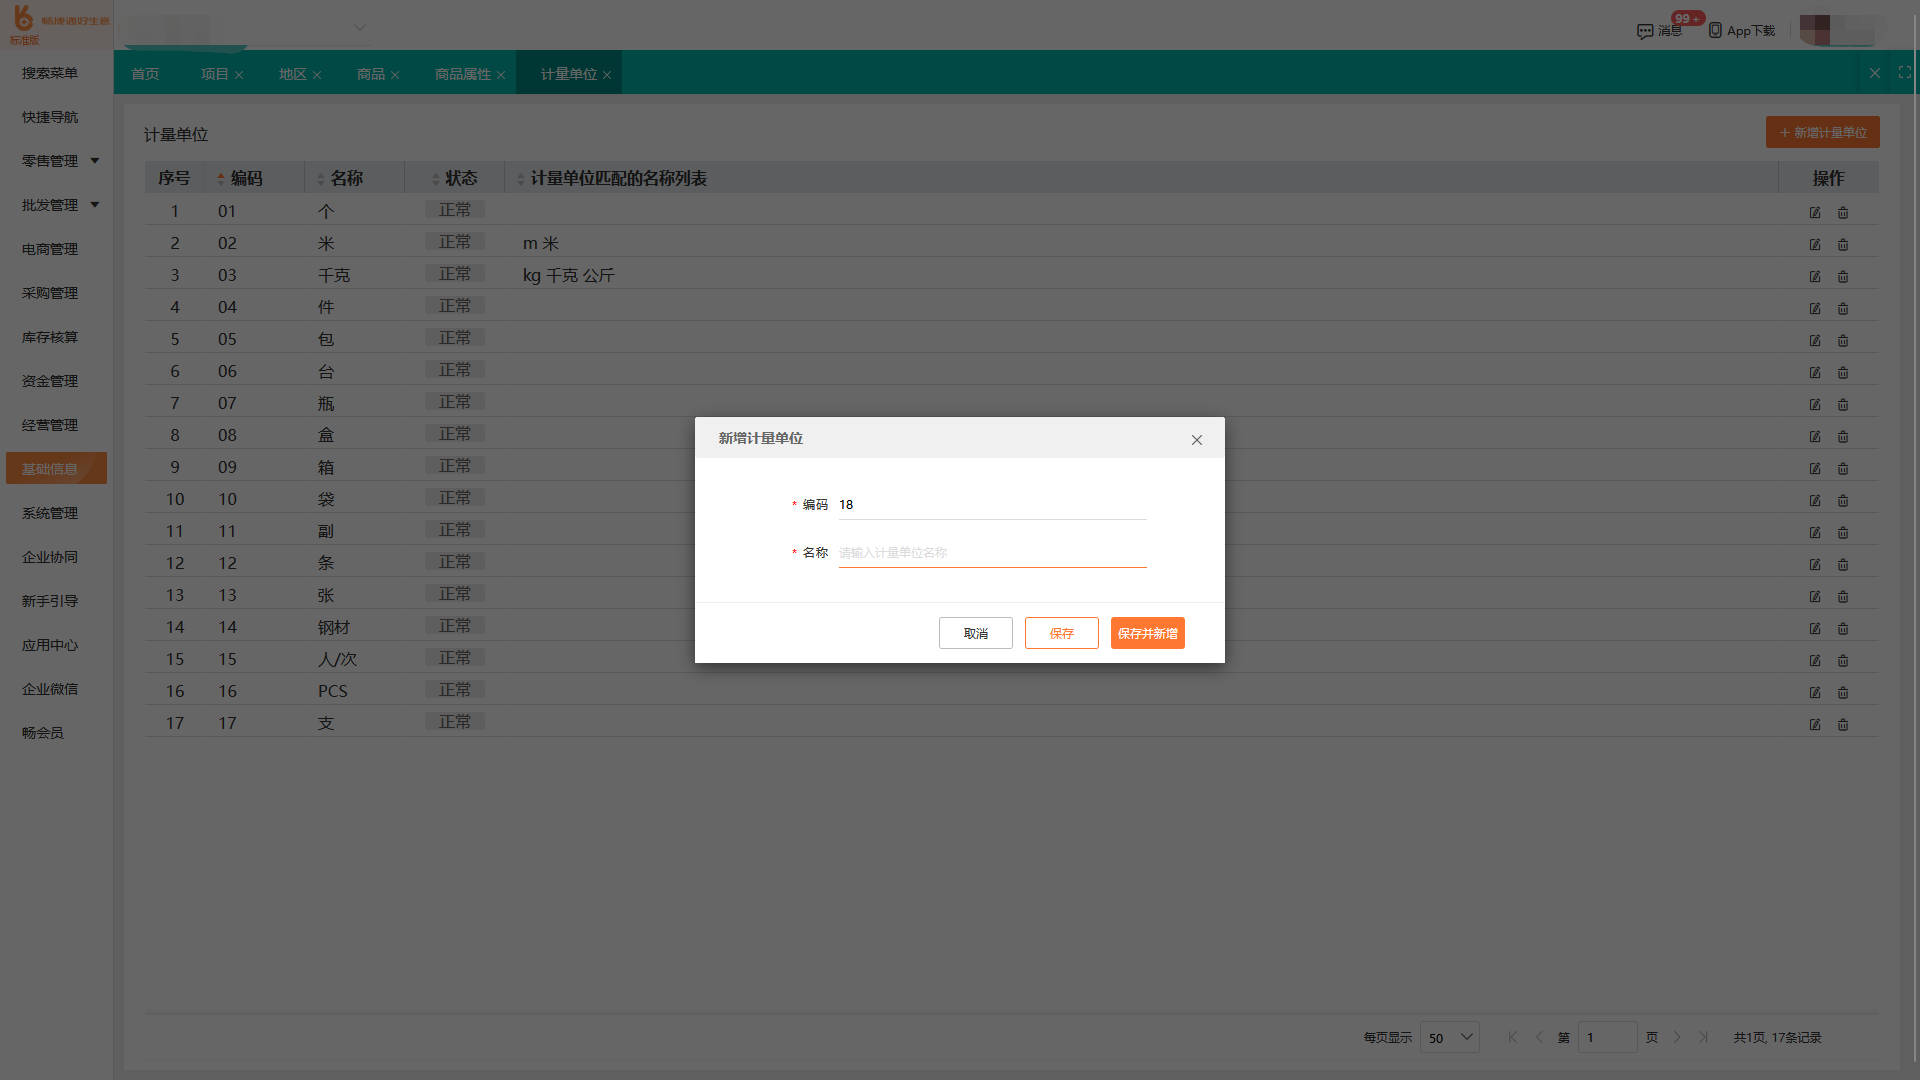Click page next arrow navigation button
The height and width of the screenshot is (1080, 1920).
point(1676,1038)
